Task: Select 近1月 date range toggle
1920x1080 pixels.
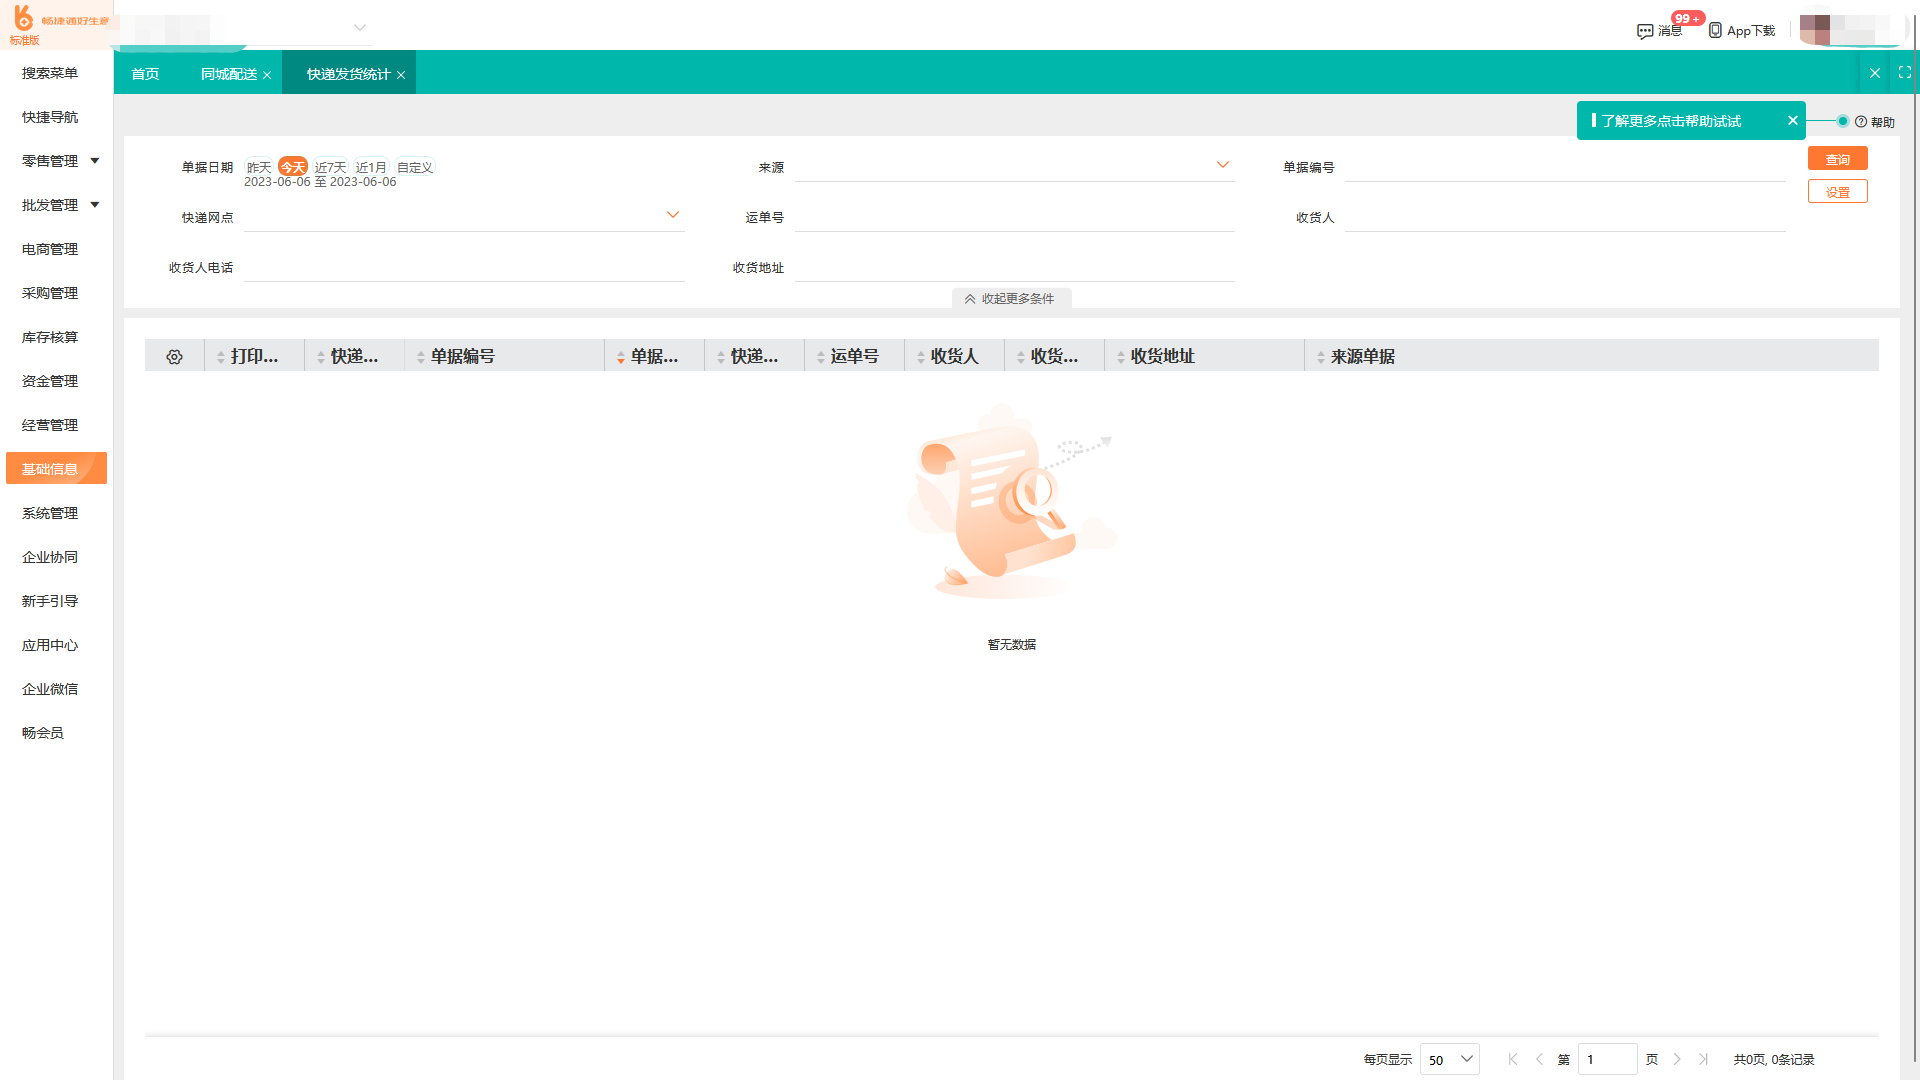Action: 373,166
